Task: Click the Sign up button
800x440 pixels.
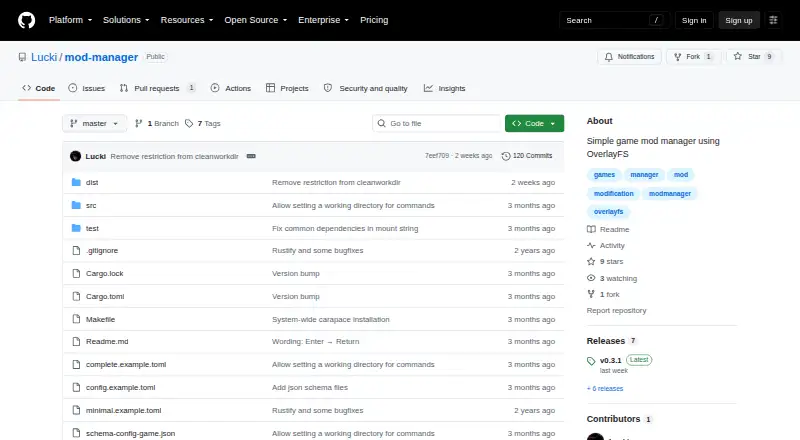Action: [739, 20]
